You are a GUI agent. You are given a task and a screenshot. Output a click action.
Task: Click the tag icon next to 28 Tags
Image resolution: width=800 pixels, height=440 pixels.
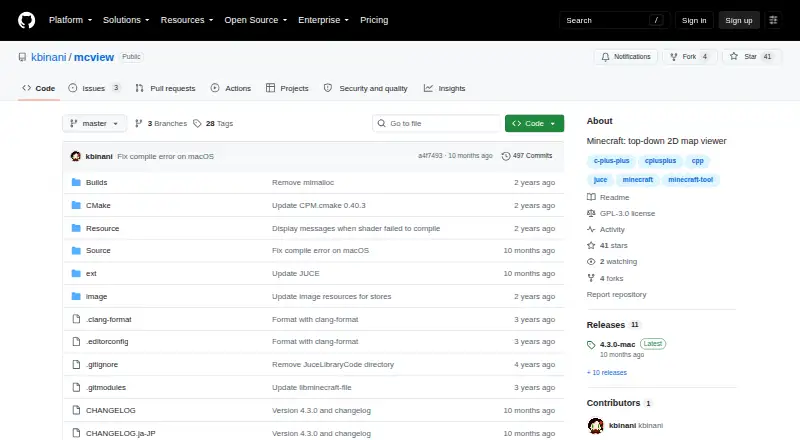pos(197,124)
